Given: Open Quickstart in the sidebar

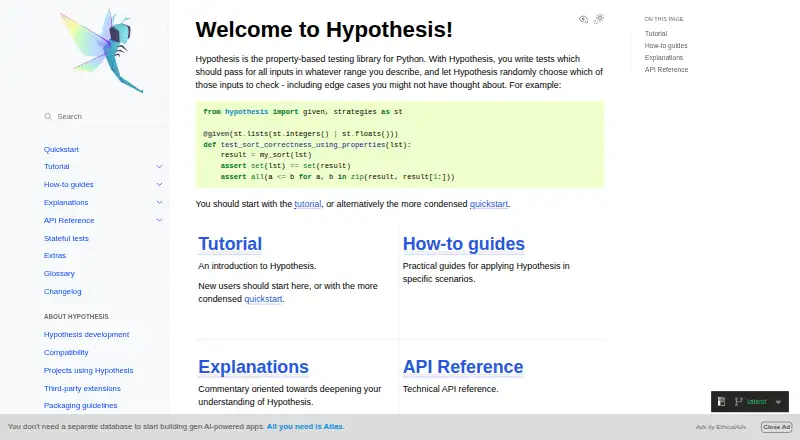Looking at the screenshot, I should click(61, 150).
